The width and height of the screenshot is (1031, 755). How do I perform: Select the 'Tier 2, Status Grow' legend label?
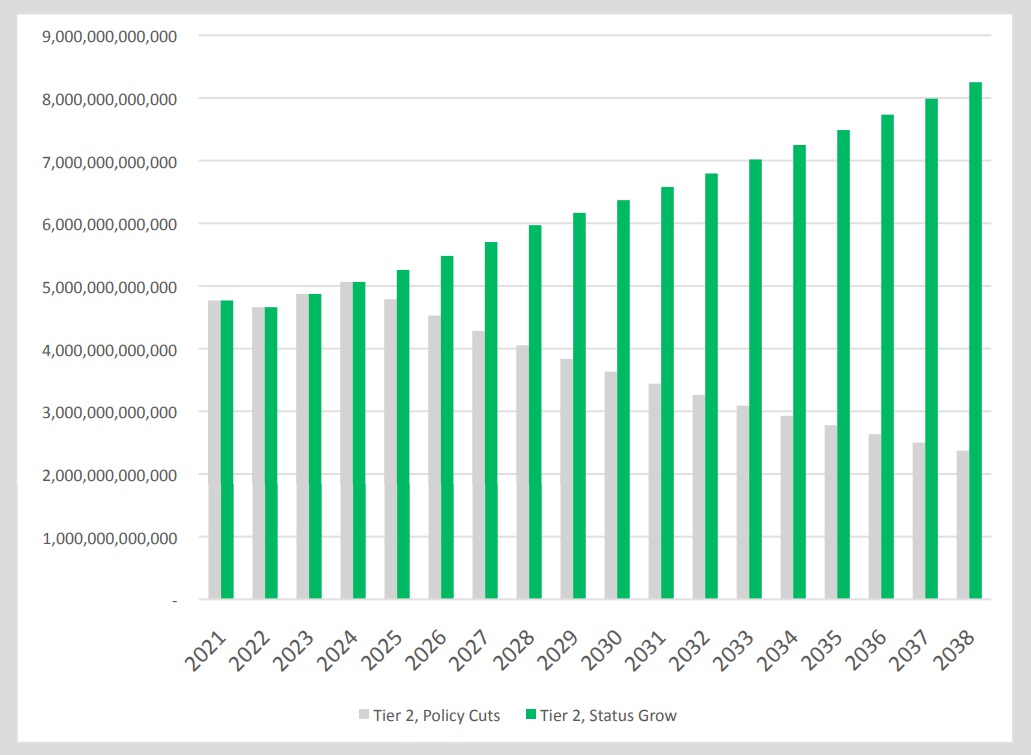pyautogui.click(x=608, y=715)
